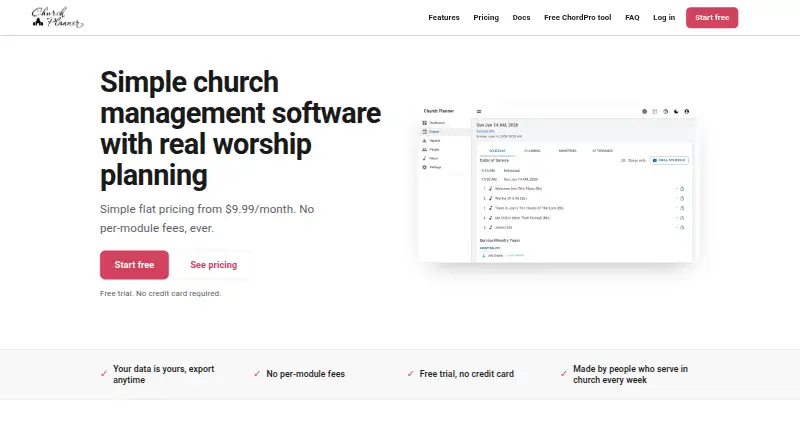Click 'Free trial, no credit card' benefit
This screenshot has width=800, height=440.
(466, 374)
